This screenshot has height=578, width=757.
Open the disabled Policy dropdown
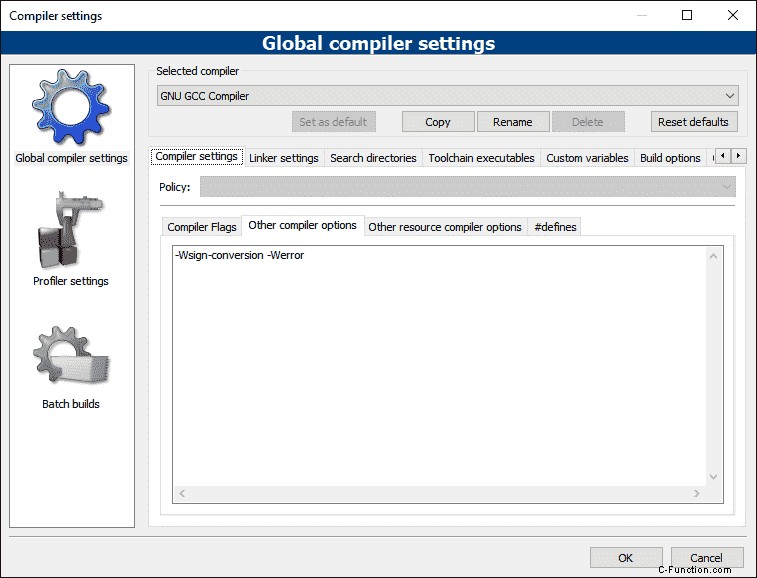click(x=467, y=187)
